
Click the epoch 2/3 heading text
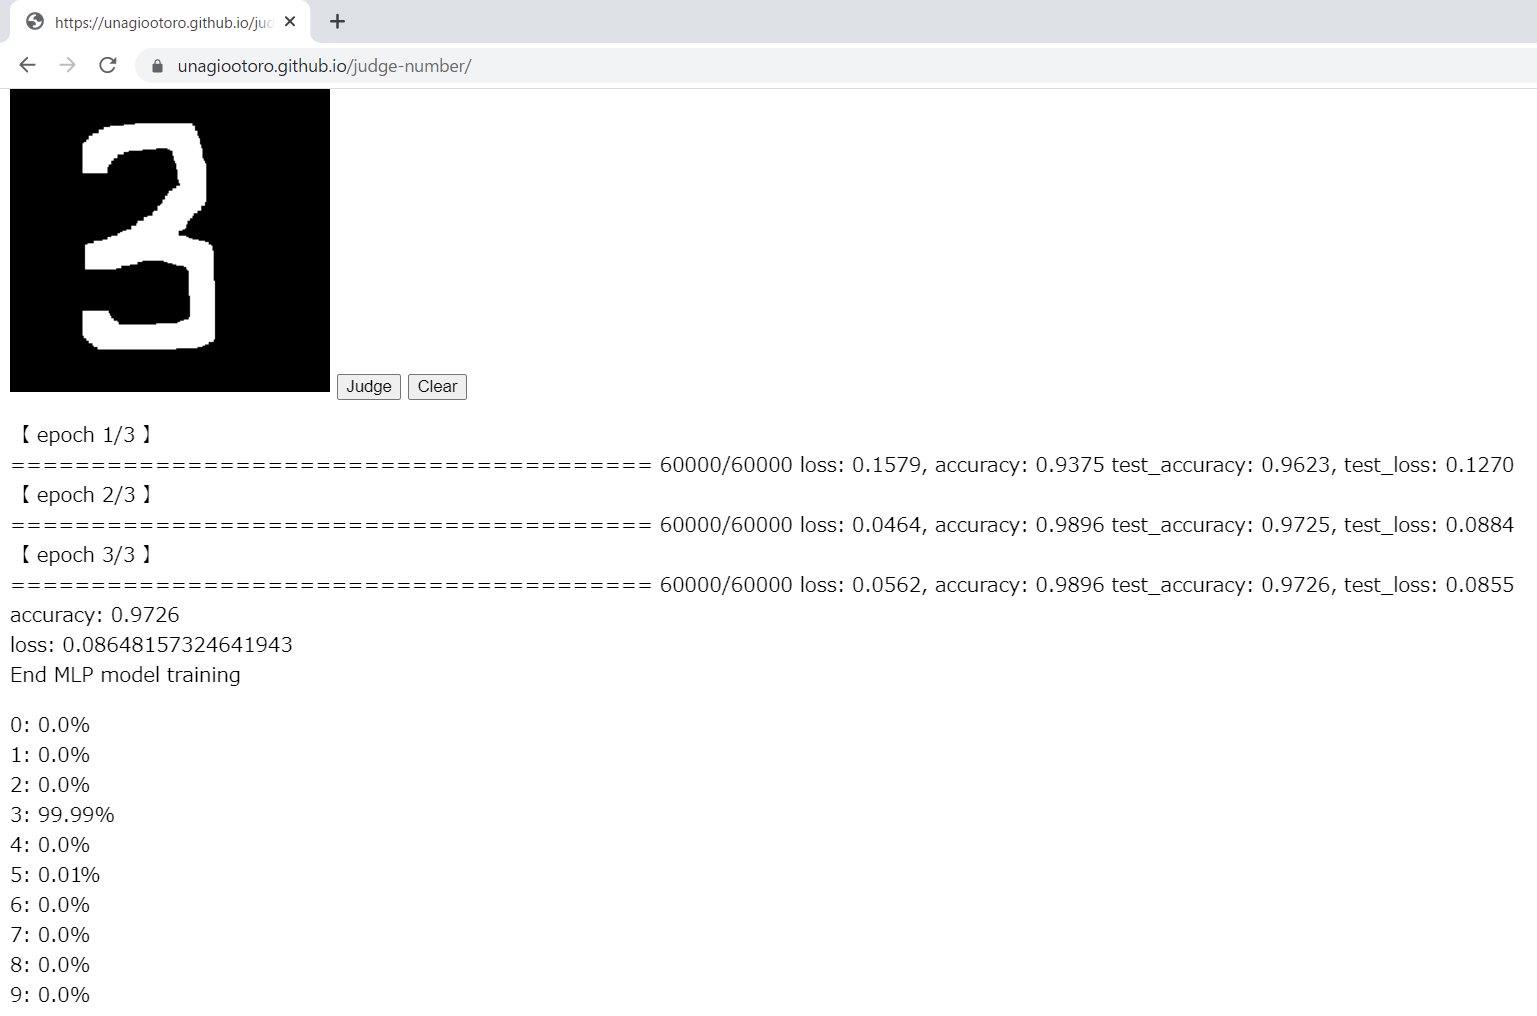click(85, 495)
